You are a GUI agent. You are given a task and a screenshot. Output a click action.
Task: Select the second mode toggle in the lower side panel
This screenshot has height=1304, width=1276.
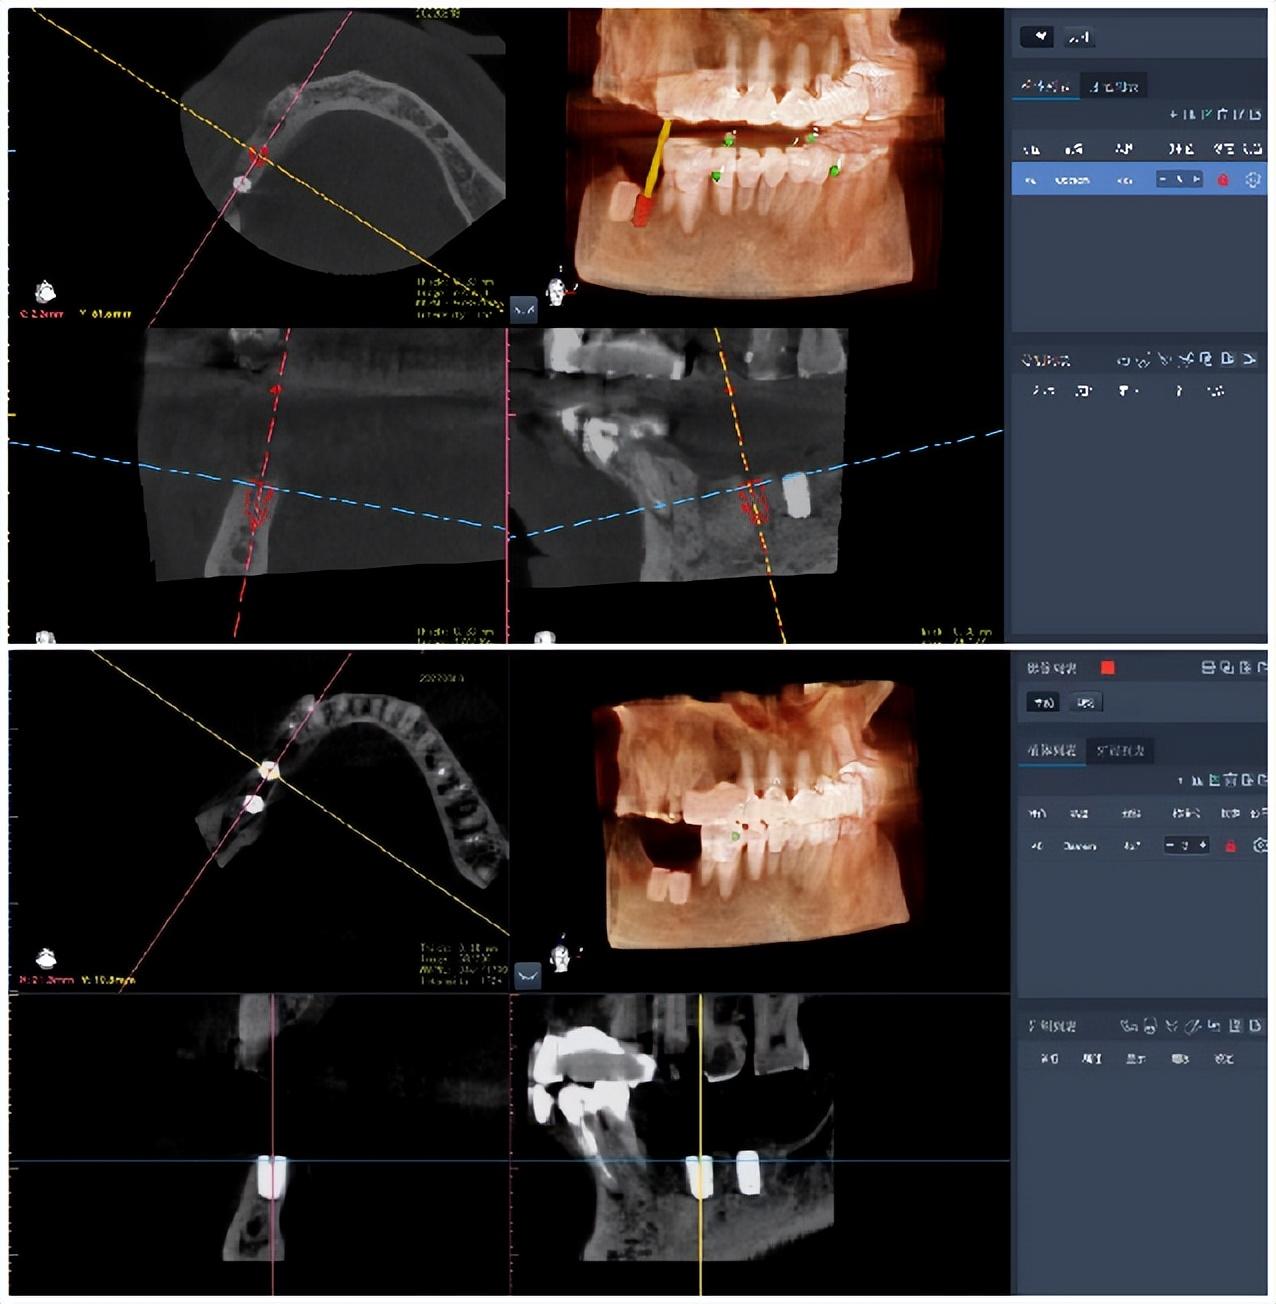pos(1085,703)
